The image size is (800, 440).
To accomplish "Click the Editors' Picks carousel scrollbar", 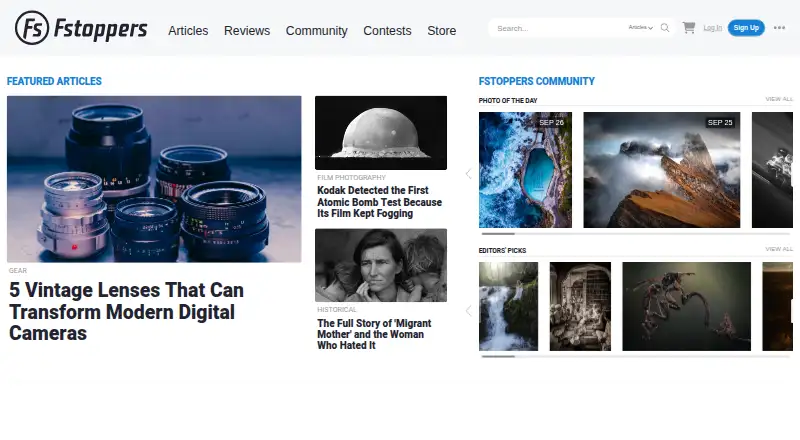I will pyautogui.click(x=636, y=356).
